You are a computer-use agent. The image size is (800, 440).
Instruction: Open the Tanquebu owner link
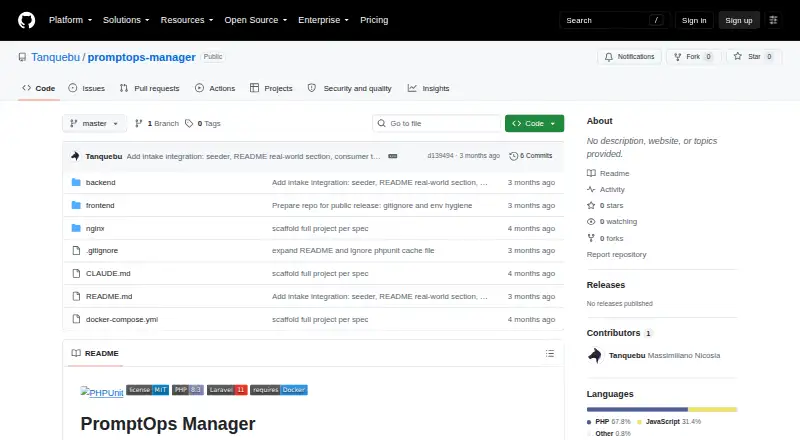click(56, 57)
